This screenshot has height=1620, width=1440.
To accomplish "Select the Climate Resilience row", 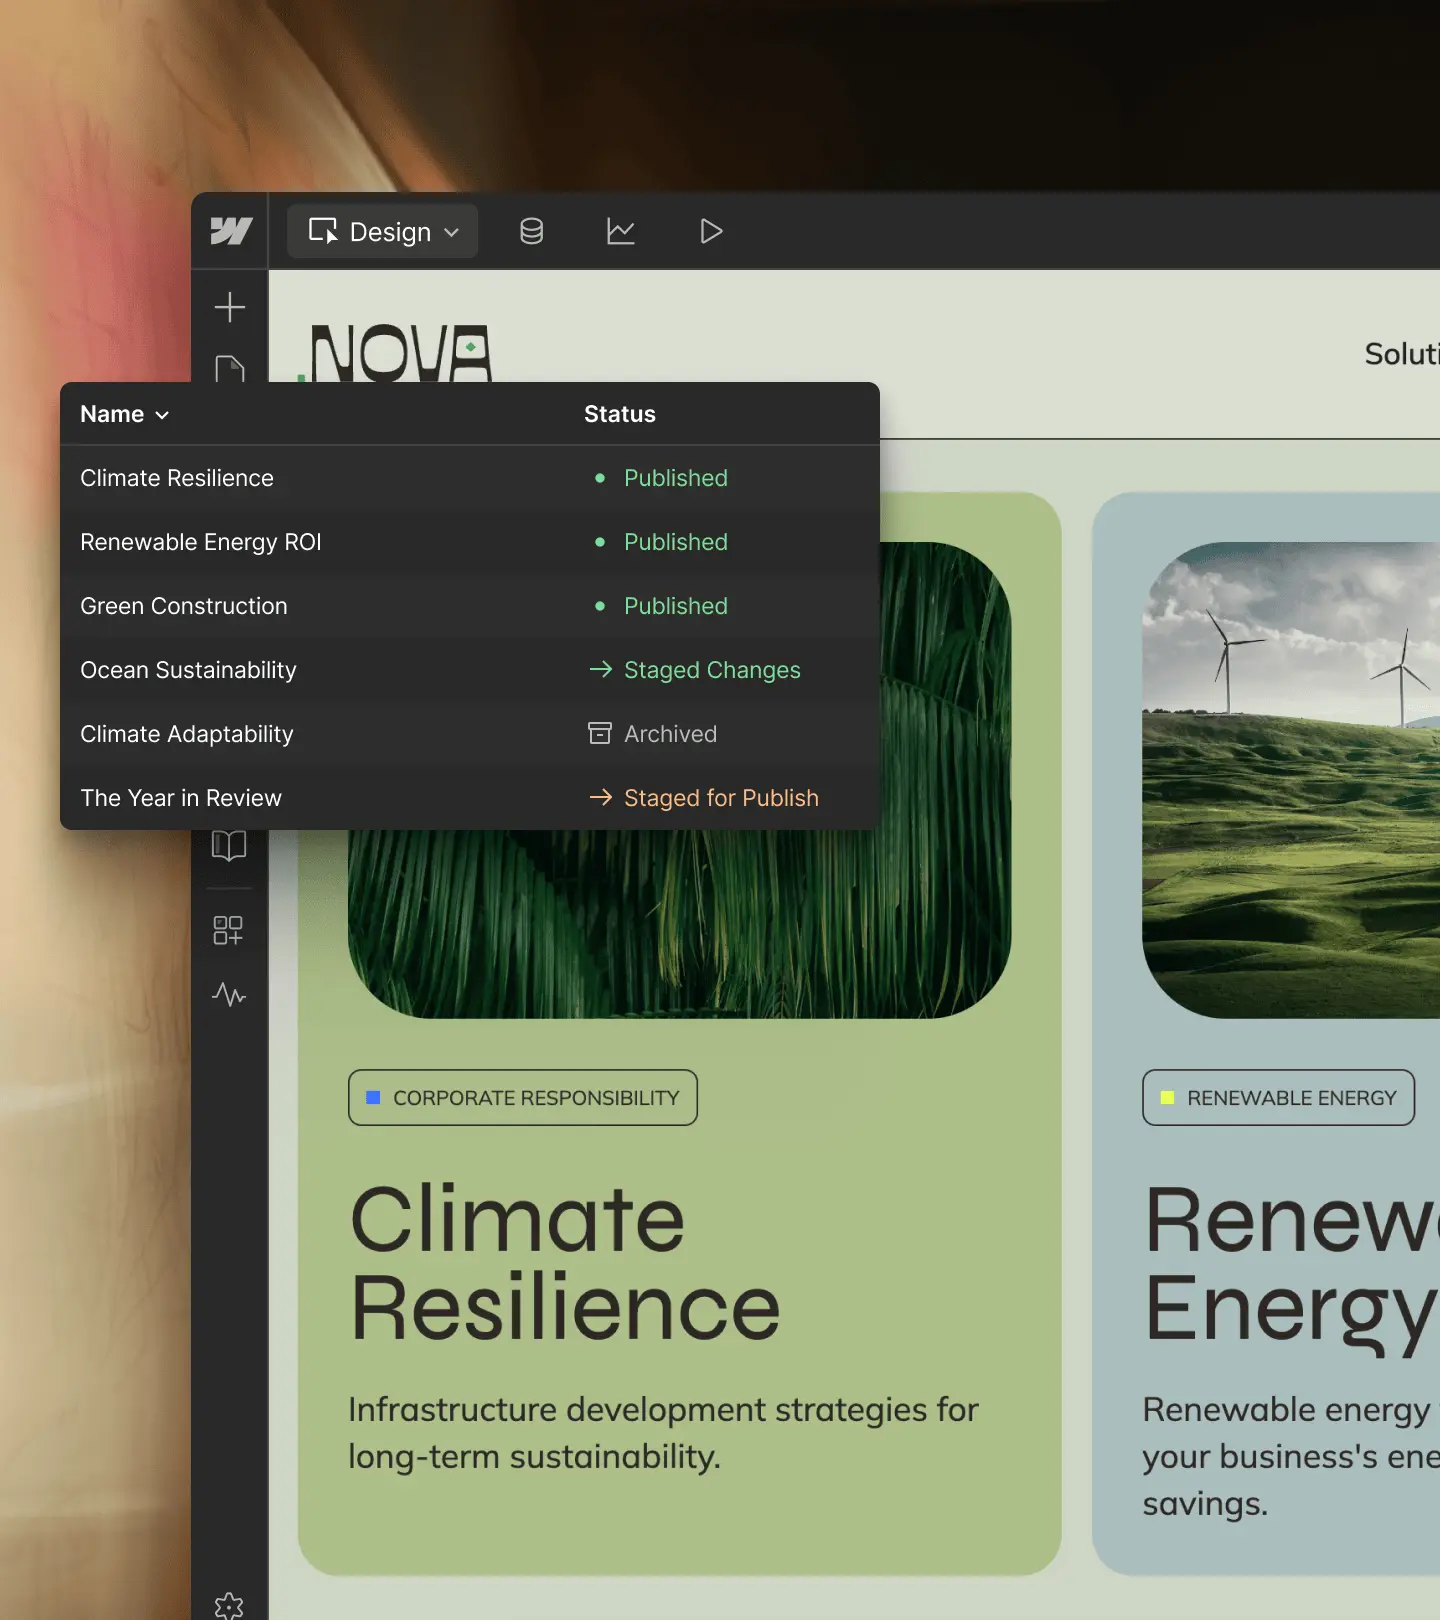I will [x=177, y=478].
